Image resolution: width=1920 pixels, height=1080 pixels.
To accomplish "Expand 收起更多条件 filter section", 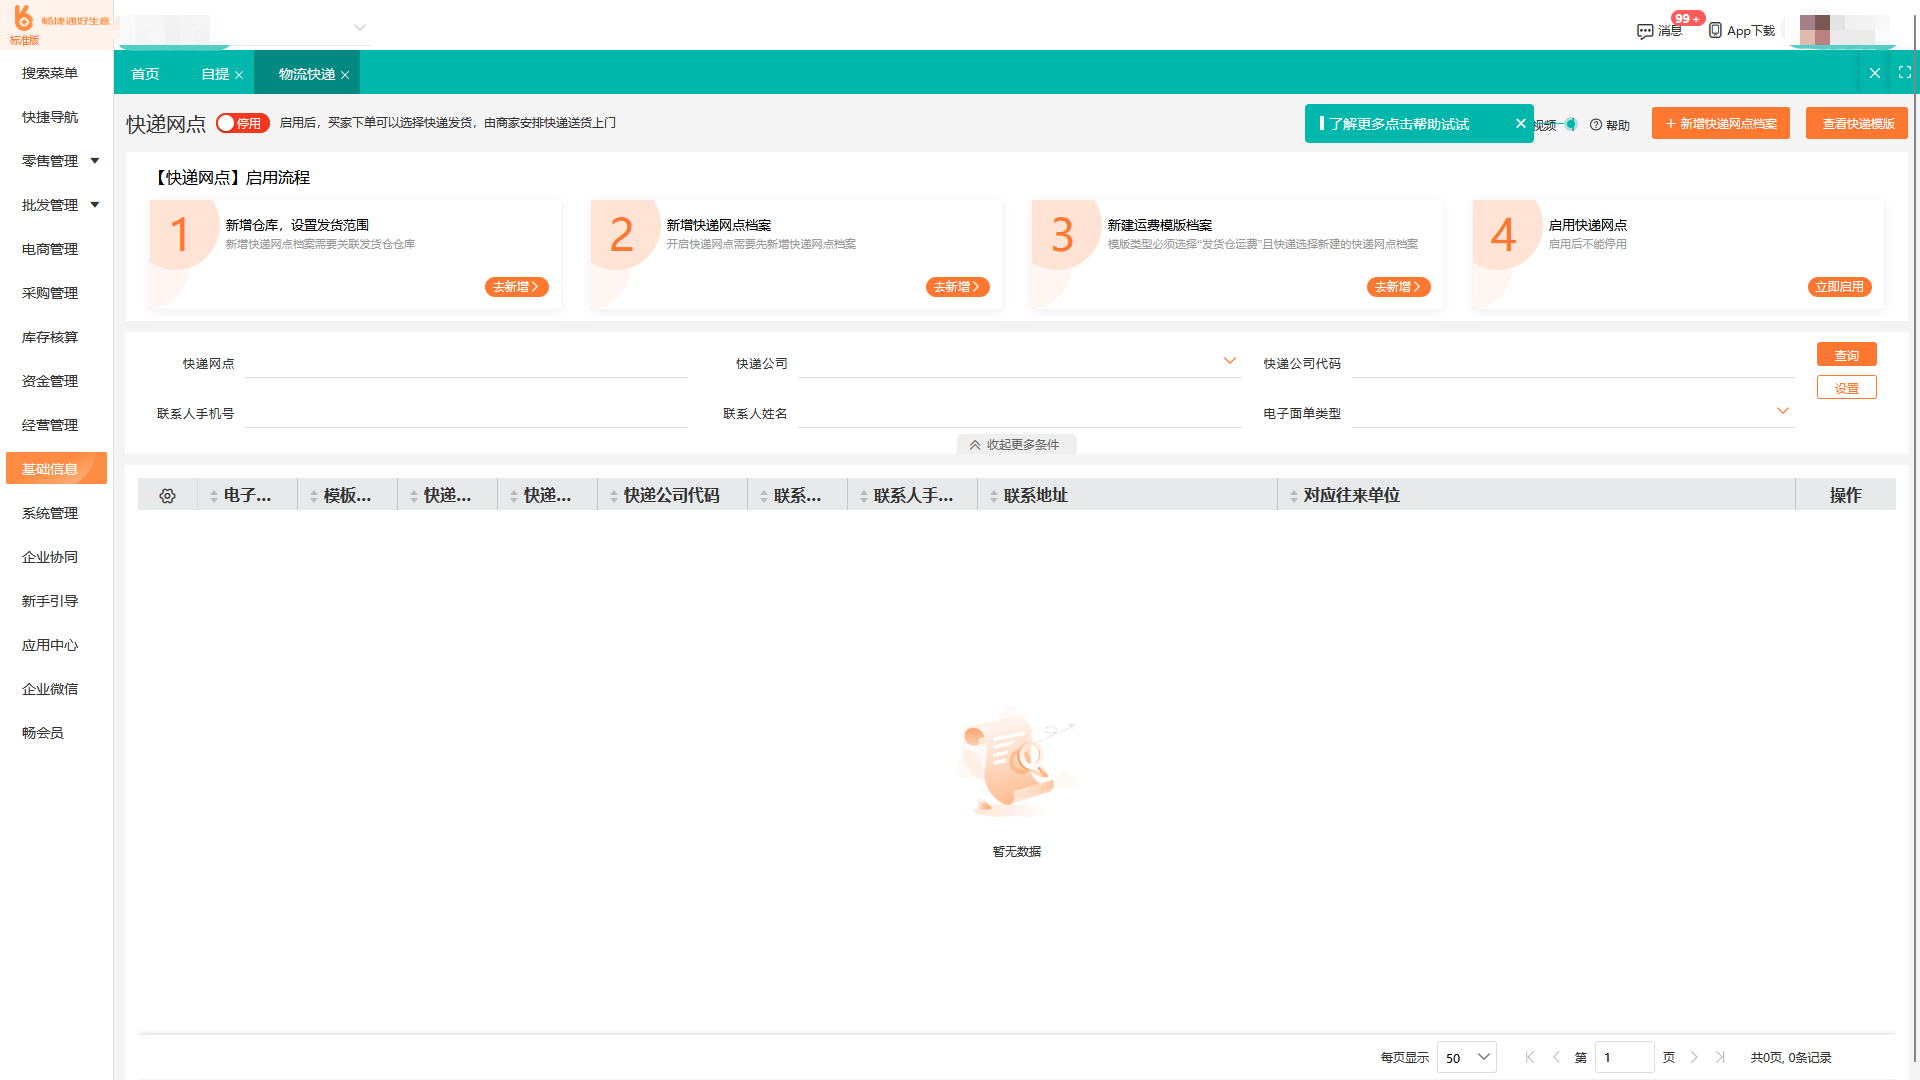I will click(x=1014, y=444).
